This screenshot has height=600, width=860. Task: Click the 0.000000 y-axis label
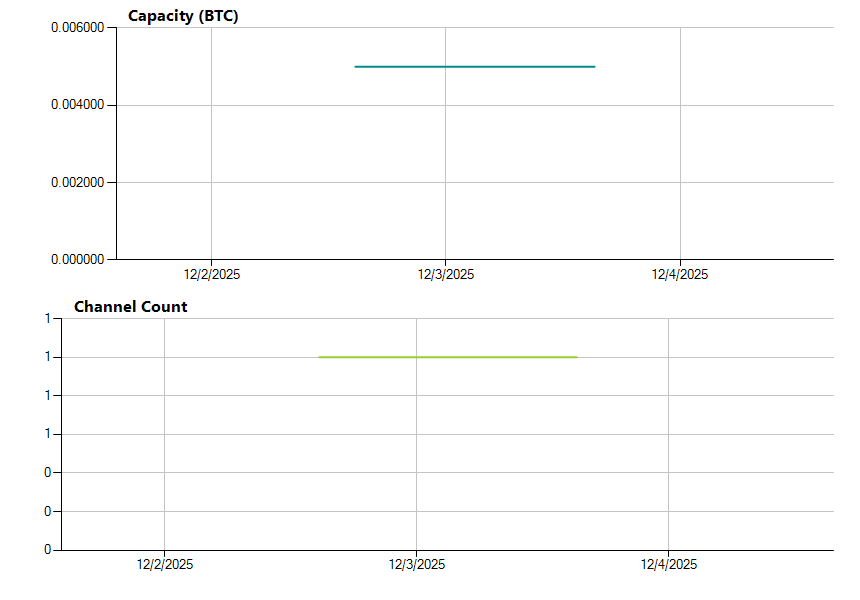pyautogui.click(x=77, y=259)
